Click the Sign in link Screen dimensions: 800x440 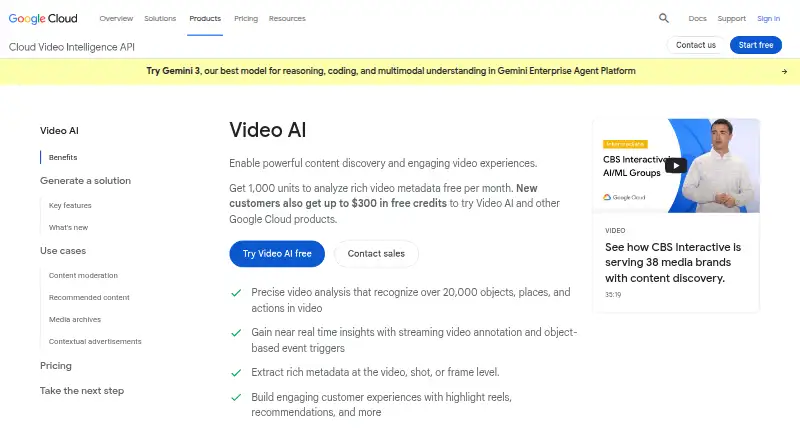[x=768, y=18]
